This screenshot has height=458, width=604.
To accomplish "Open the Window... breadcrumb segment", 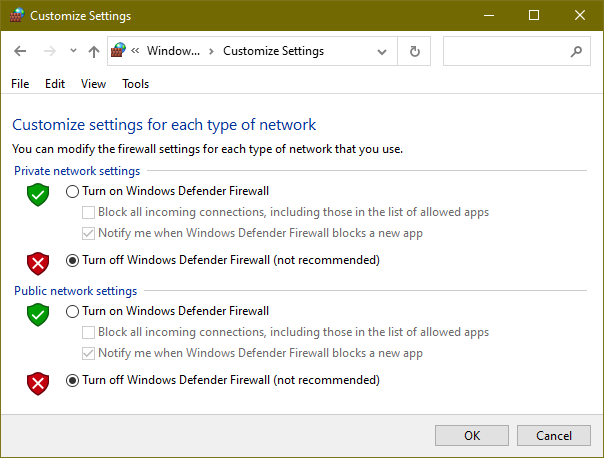I will [173, 50].
